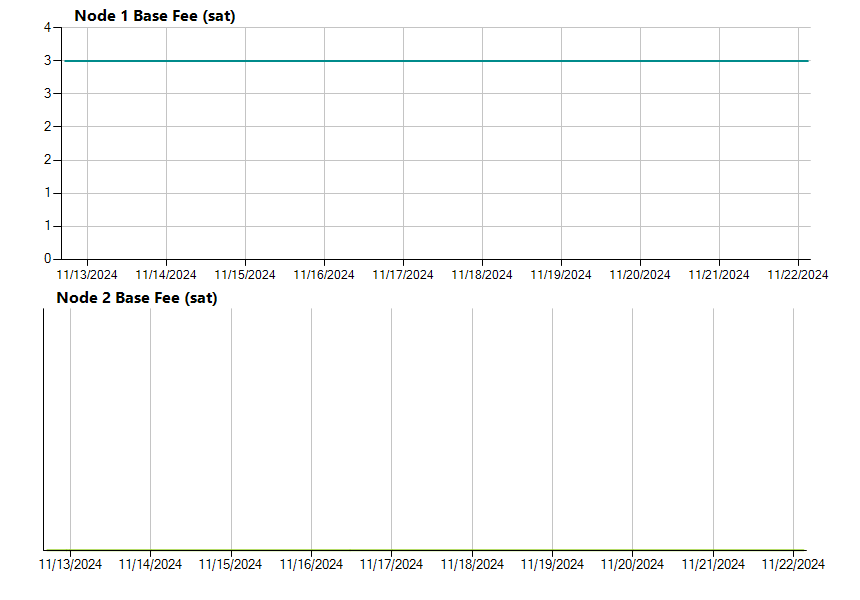
Task: Choose 11/20/2024 label on Node 2 axis
Action: pyautogui.click(x=632, y=564)
